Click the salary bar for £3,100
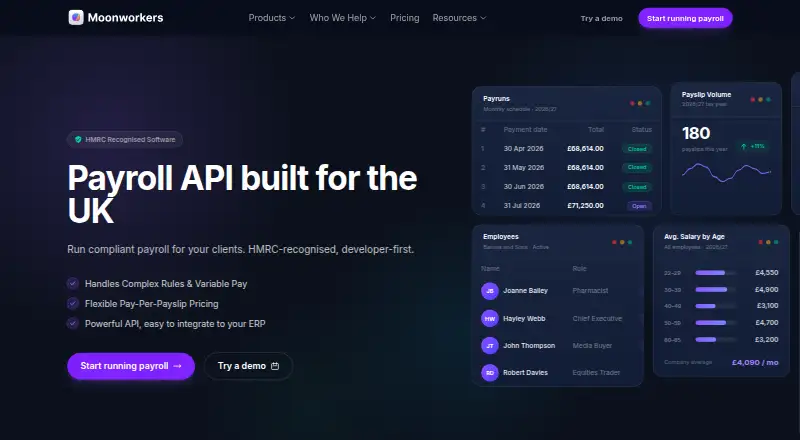Image resolution: width=800 pixels, height=440 pixels. (716, 306)
